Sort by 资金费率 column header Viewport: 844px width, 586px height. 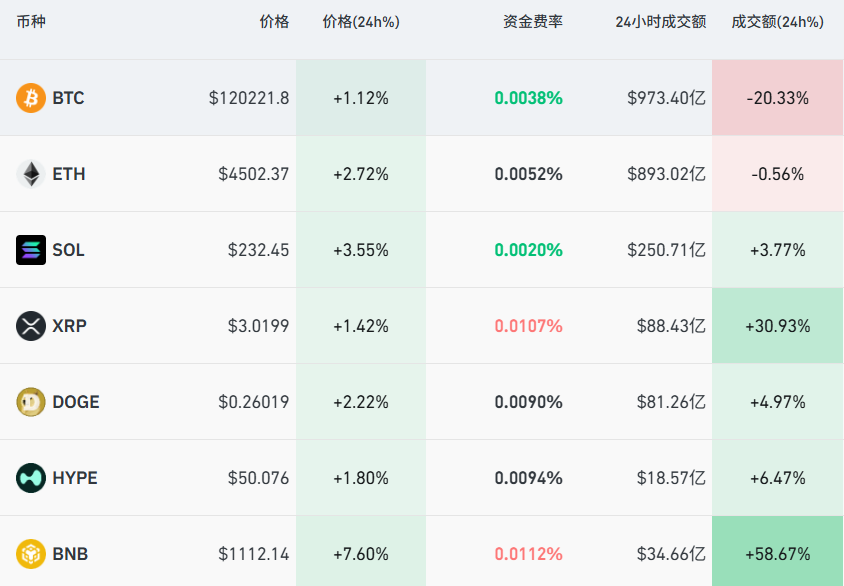tap(532, 21)
